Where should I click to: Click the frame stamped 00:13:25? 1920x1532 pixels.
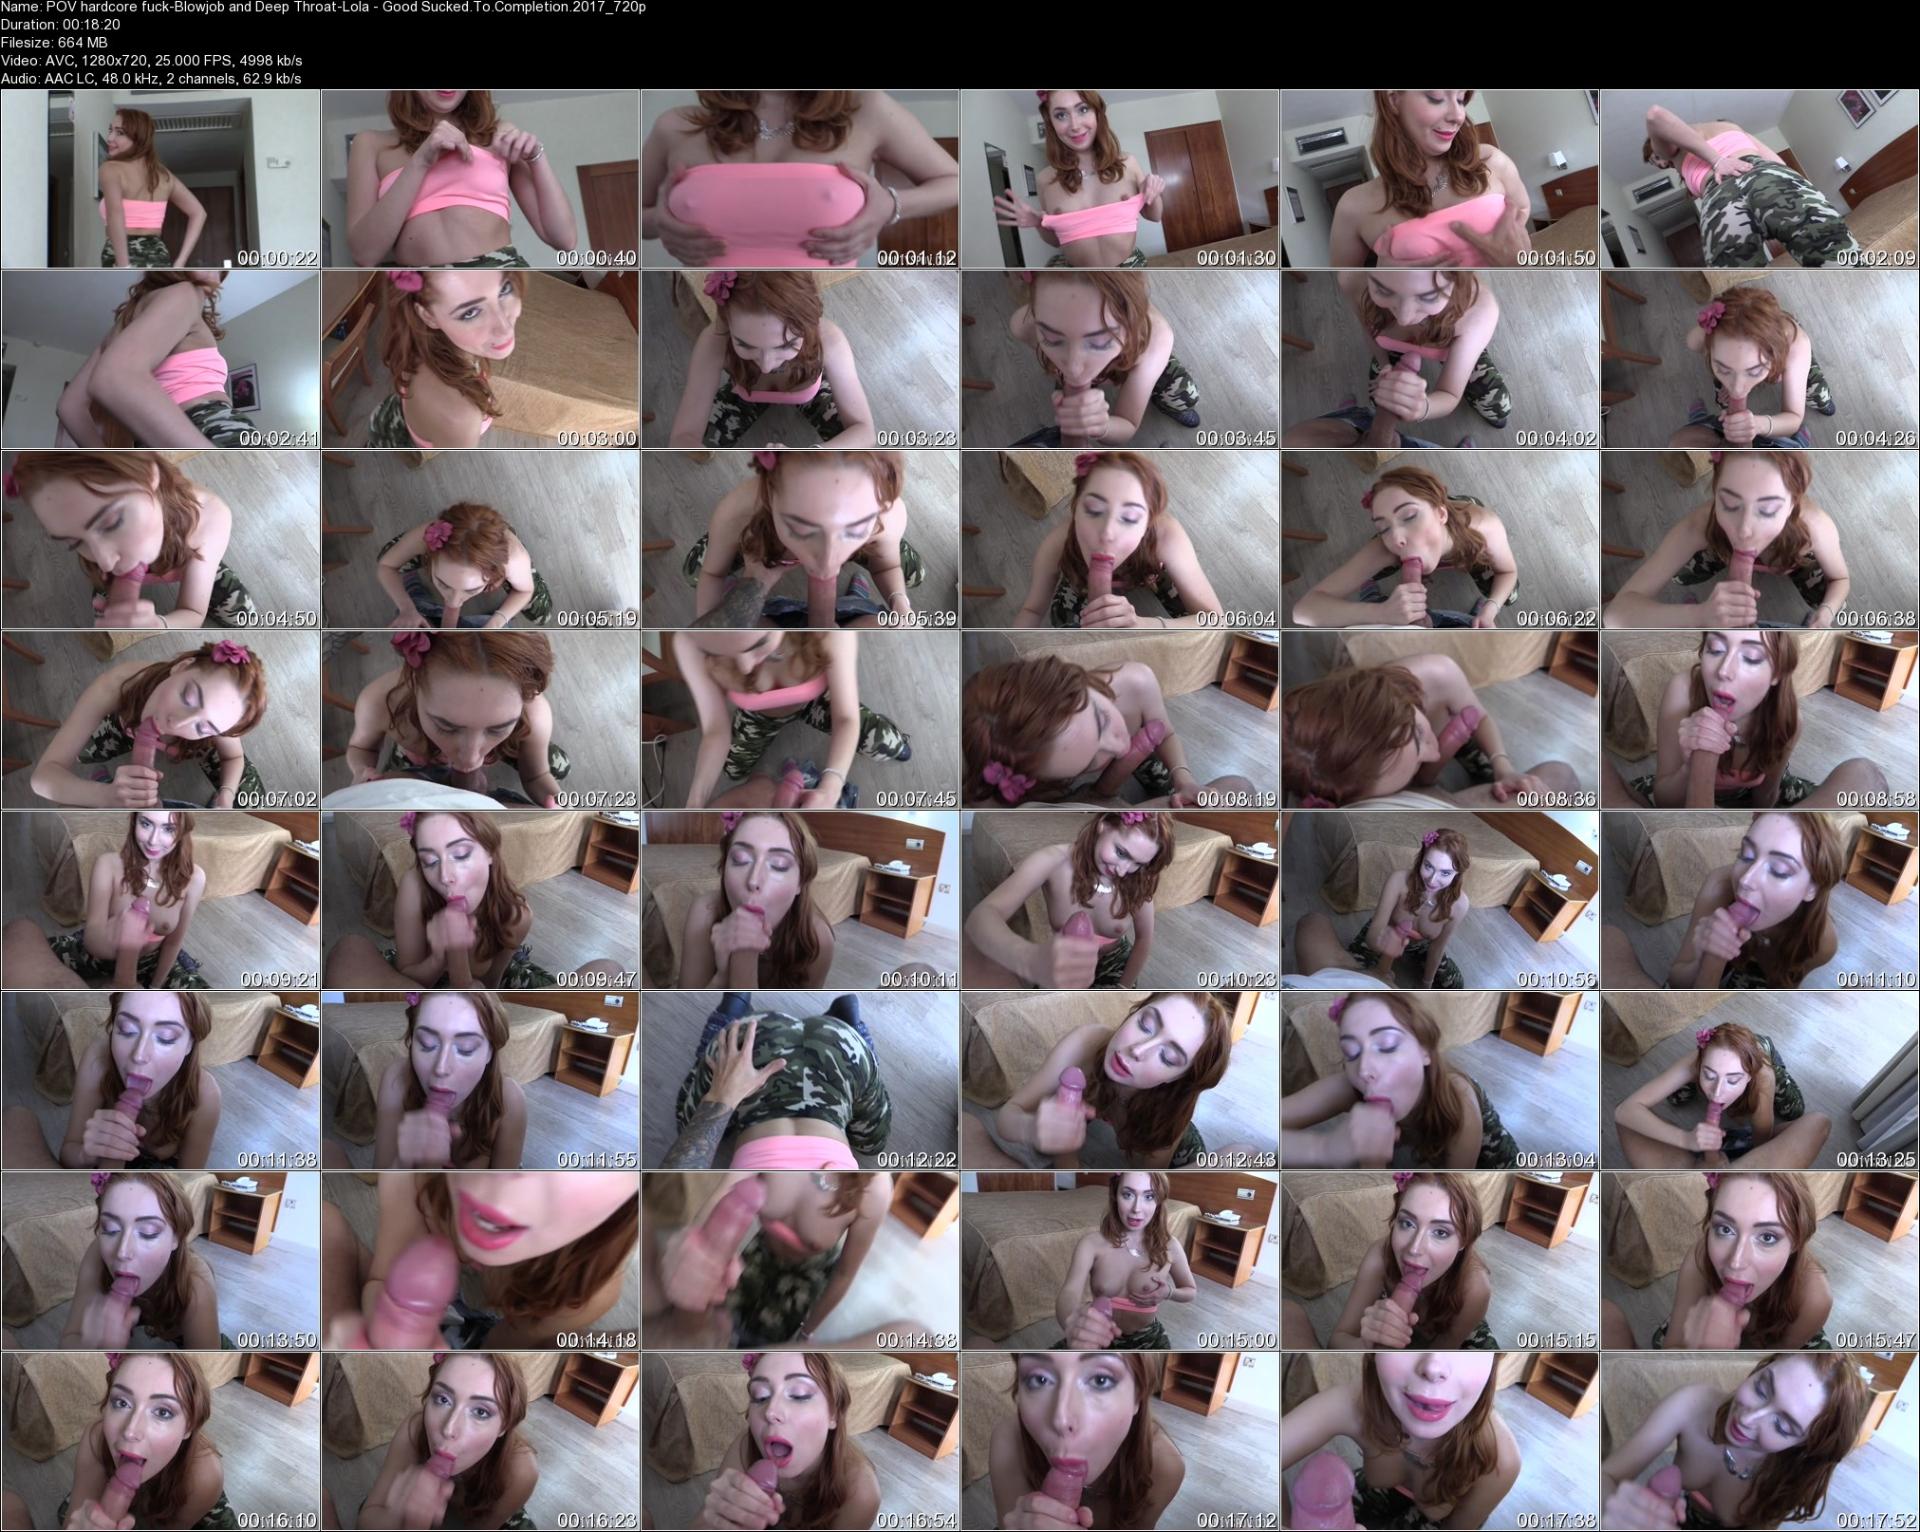tap(1759, 1080)
